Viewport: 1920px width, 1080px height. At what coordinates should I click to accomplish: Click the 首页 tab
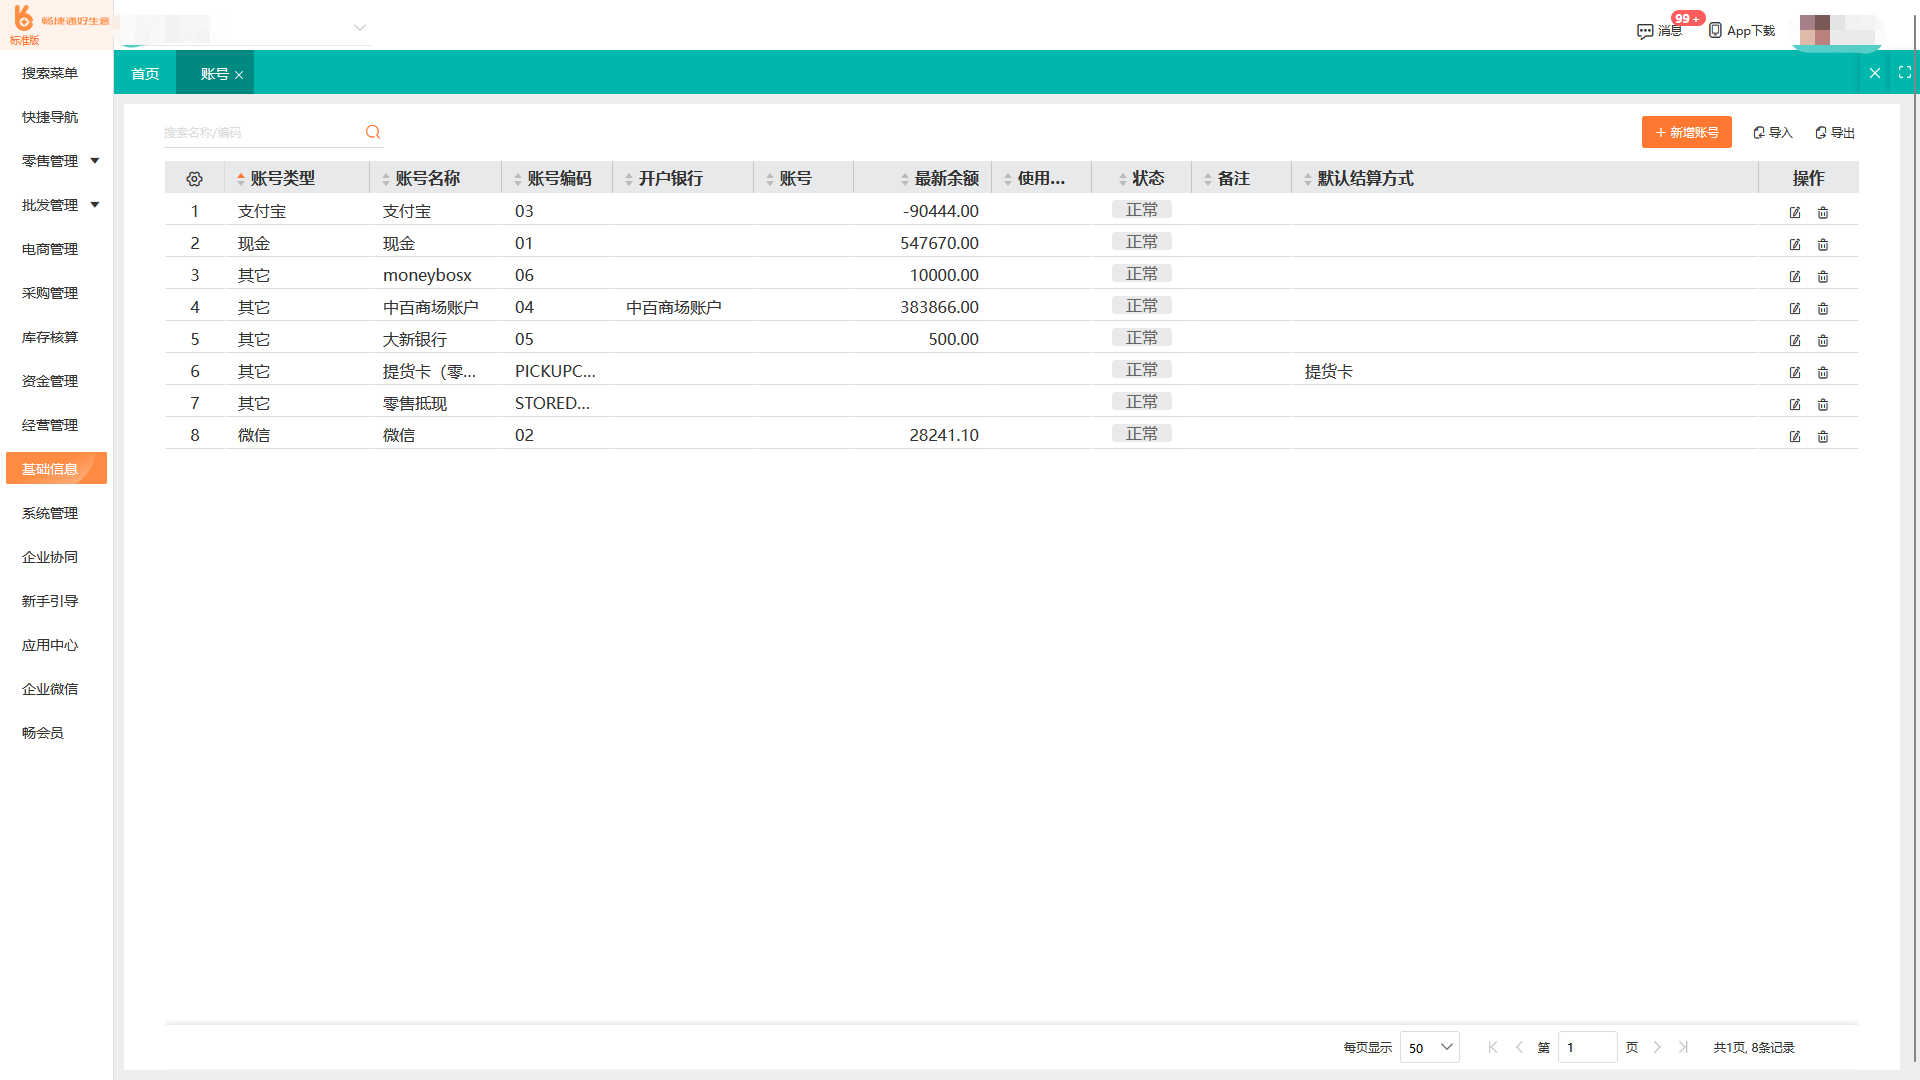tap(144, 73)
